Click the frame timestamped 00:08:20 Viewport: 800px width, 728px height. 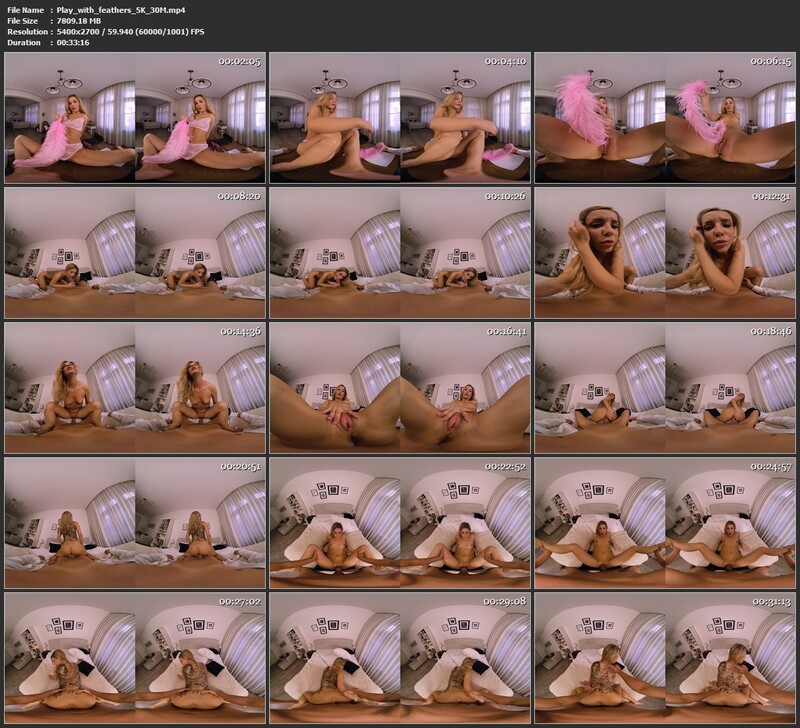(x=135, y=252)
